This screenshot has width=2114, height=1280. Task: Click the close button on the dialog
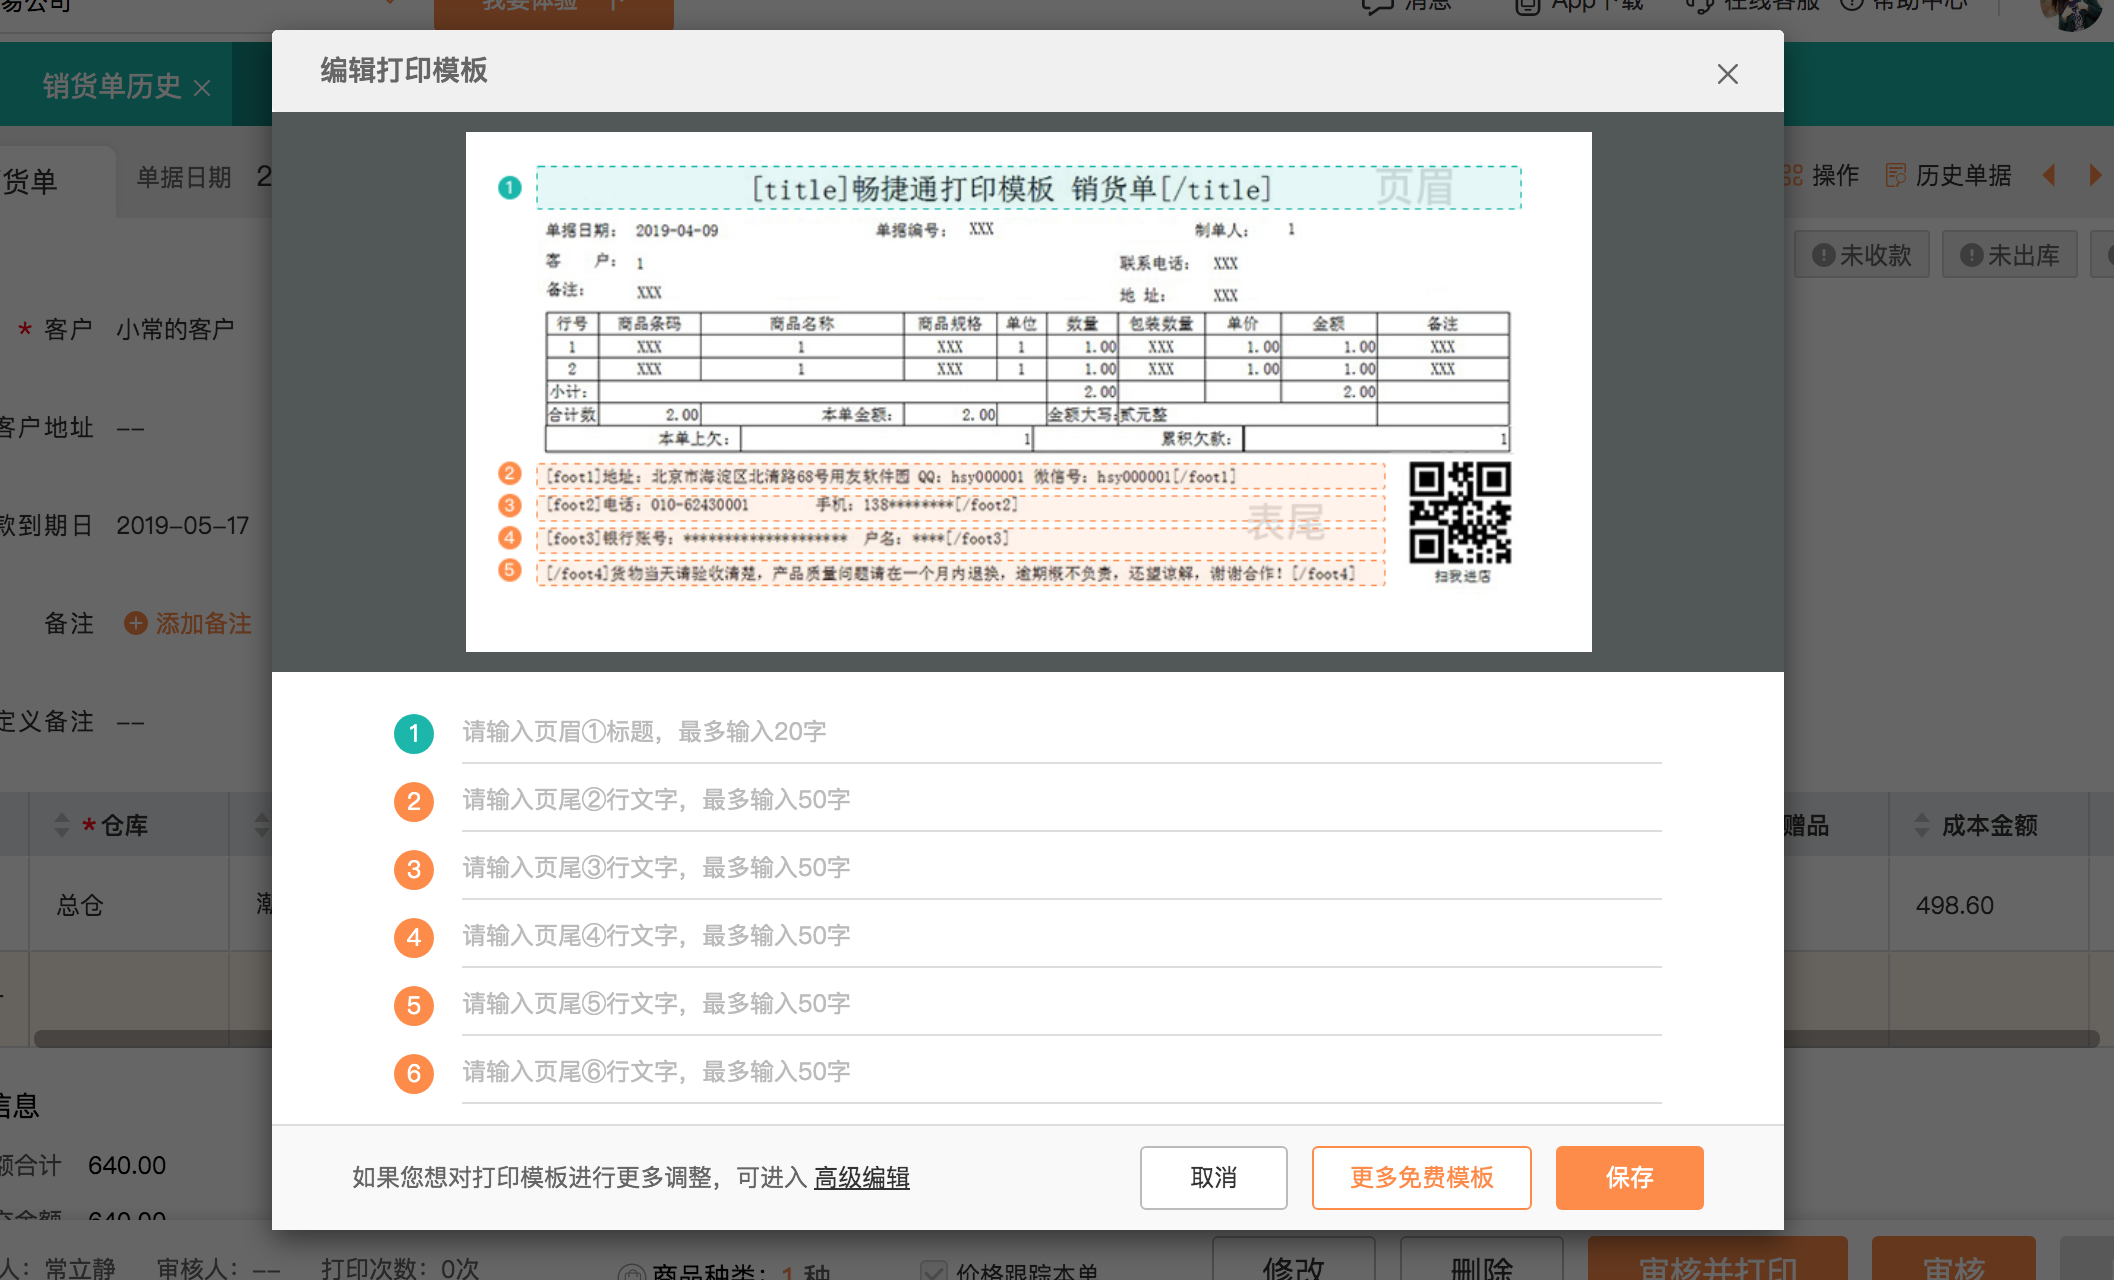1727,74
